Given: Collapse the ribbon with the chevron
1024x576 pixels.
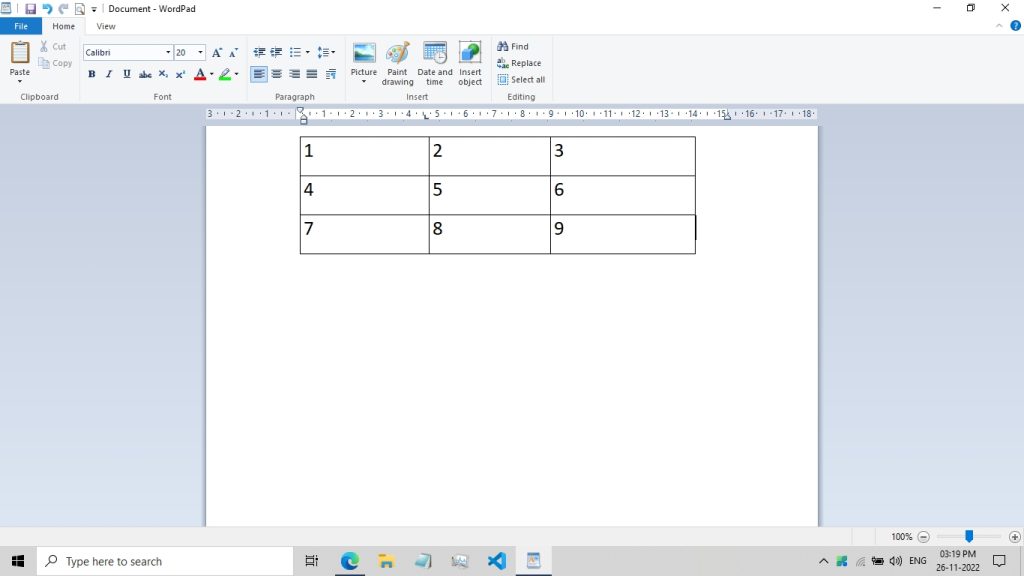Looking at the screenshot, I should coord(999,26).
